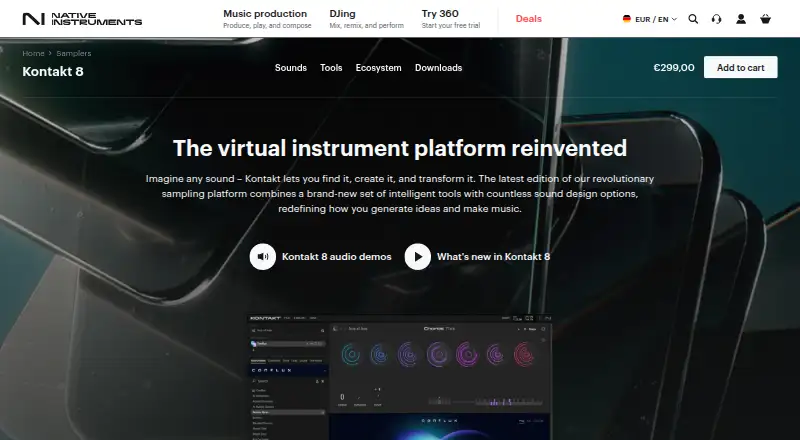The height and width of the screenshot is (440, 800).
Task: Click the speaker icon for audio demos
Action: click(263, 256)
